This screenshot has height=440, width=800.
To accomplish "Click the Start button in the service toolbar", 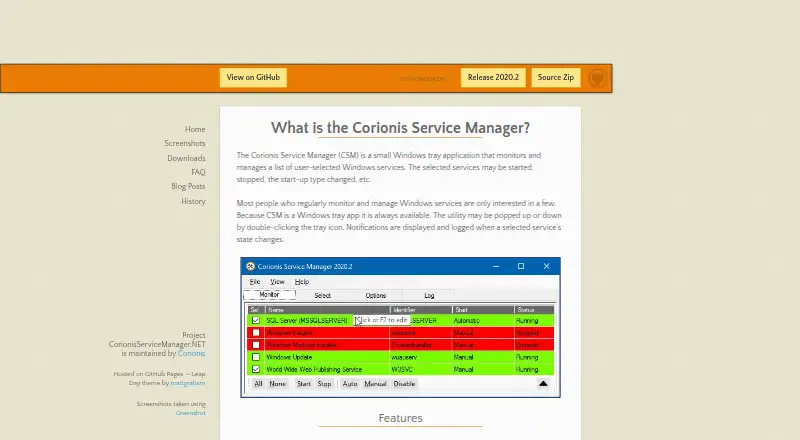I will pos(304,384).
